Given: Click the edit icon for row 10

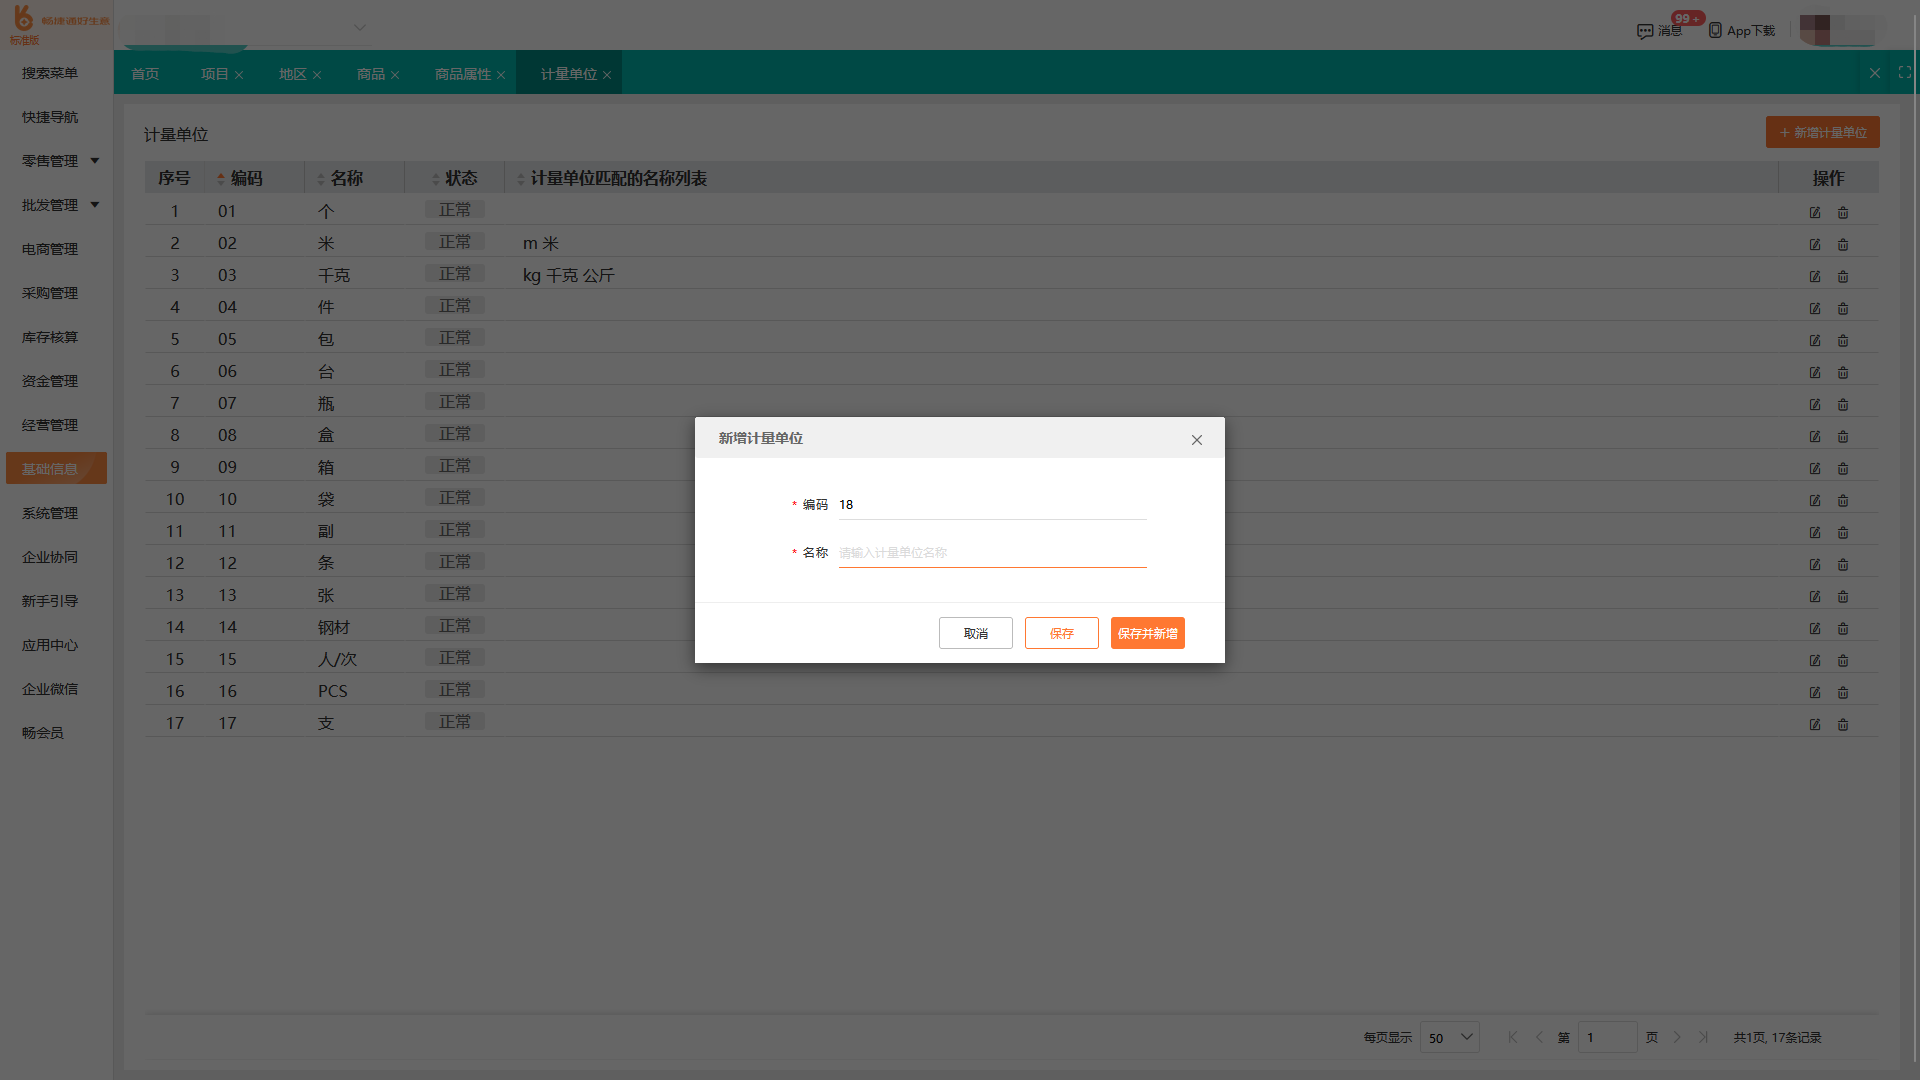Looking at the screenshot, I should [x=1815, y=500].
